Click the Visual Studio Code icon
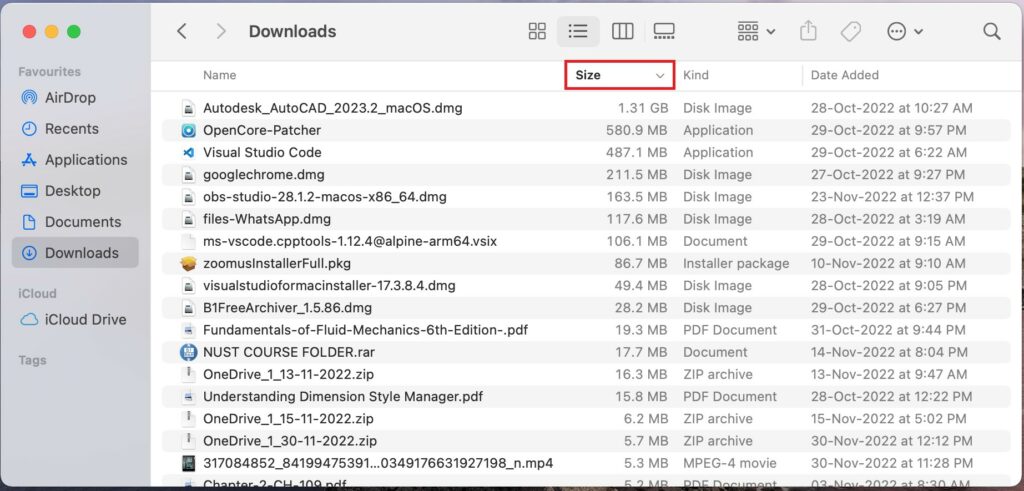The image size is (1024, 491). 188,153
